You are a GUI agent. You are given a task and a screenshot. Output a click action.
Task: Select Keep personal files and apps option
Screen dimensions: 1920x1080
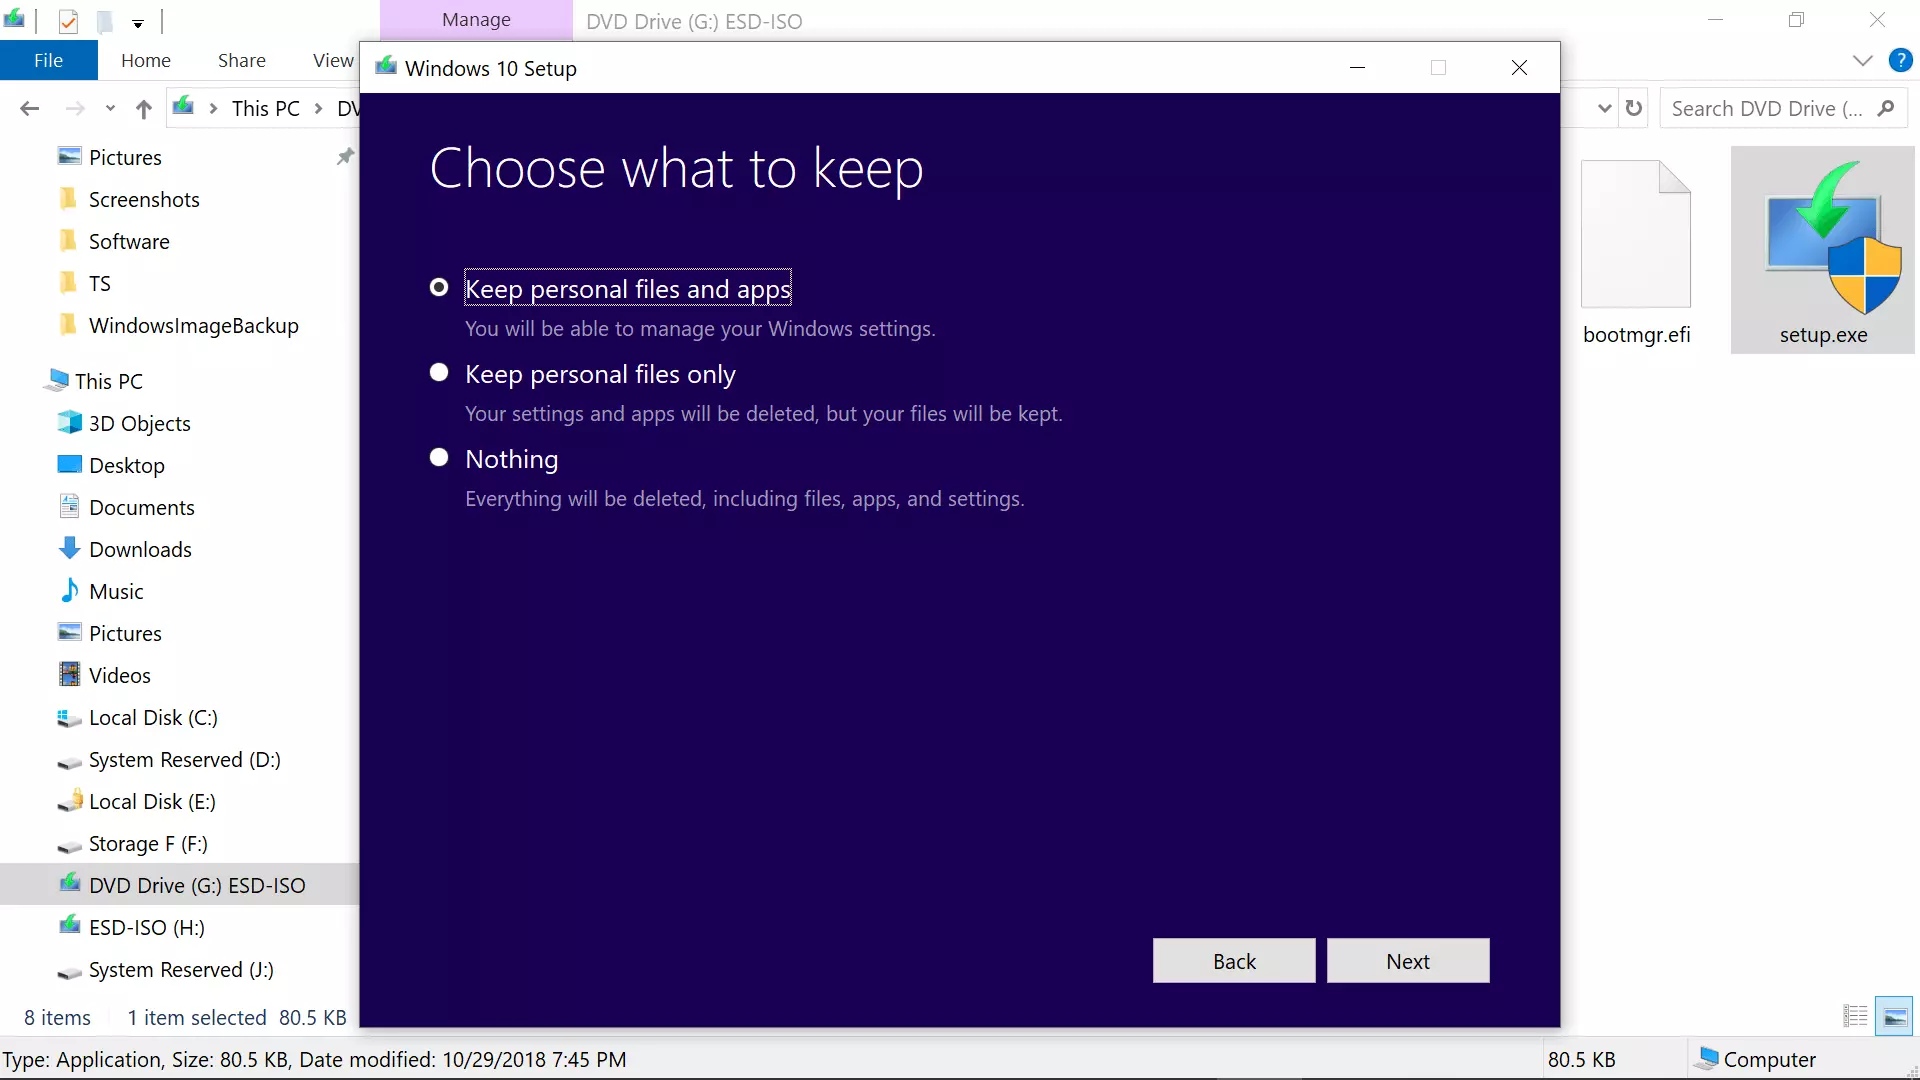coord(438,287)
